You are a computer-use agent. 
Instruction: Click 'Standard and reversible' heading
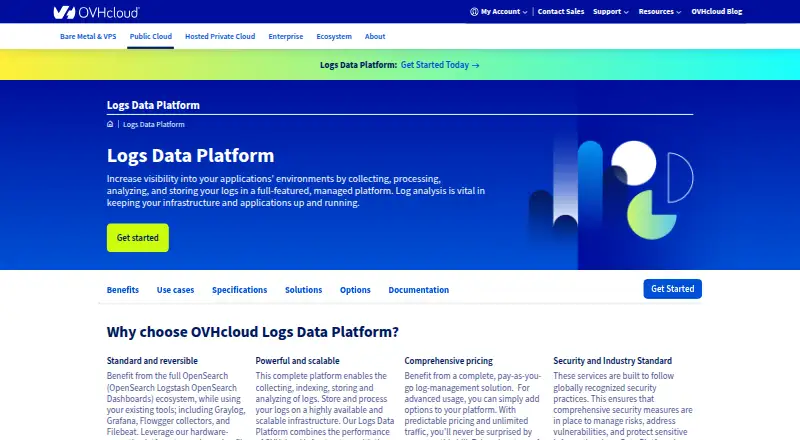coord(152,361)
